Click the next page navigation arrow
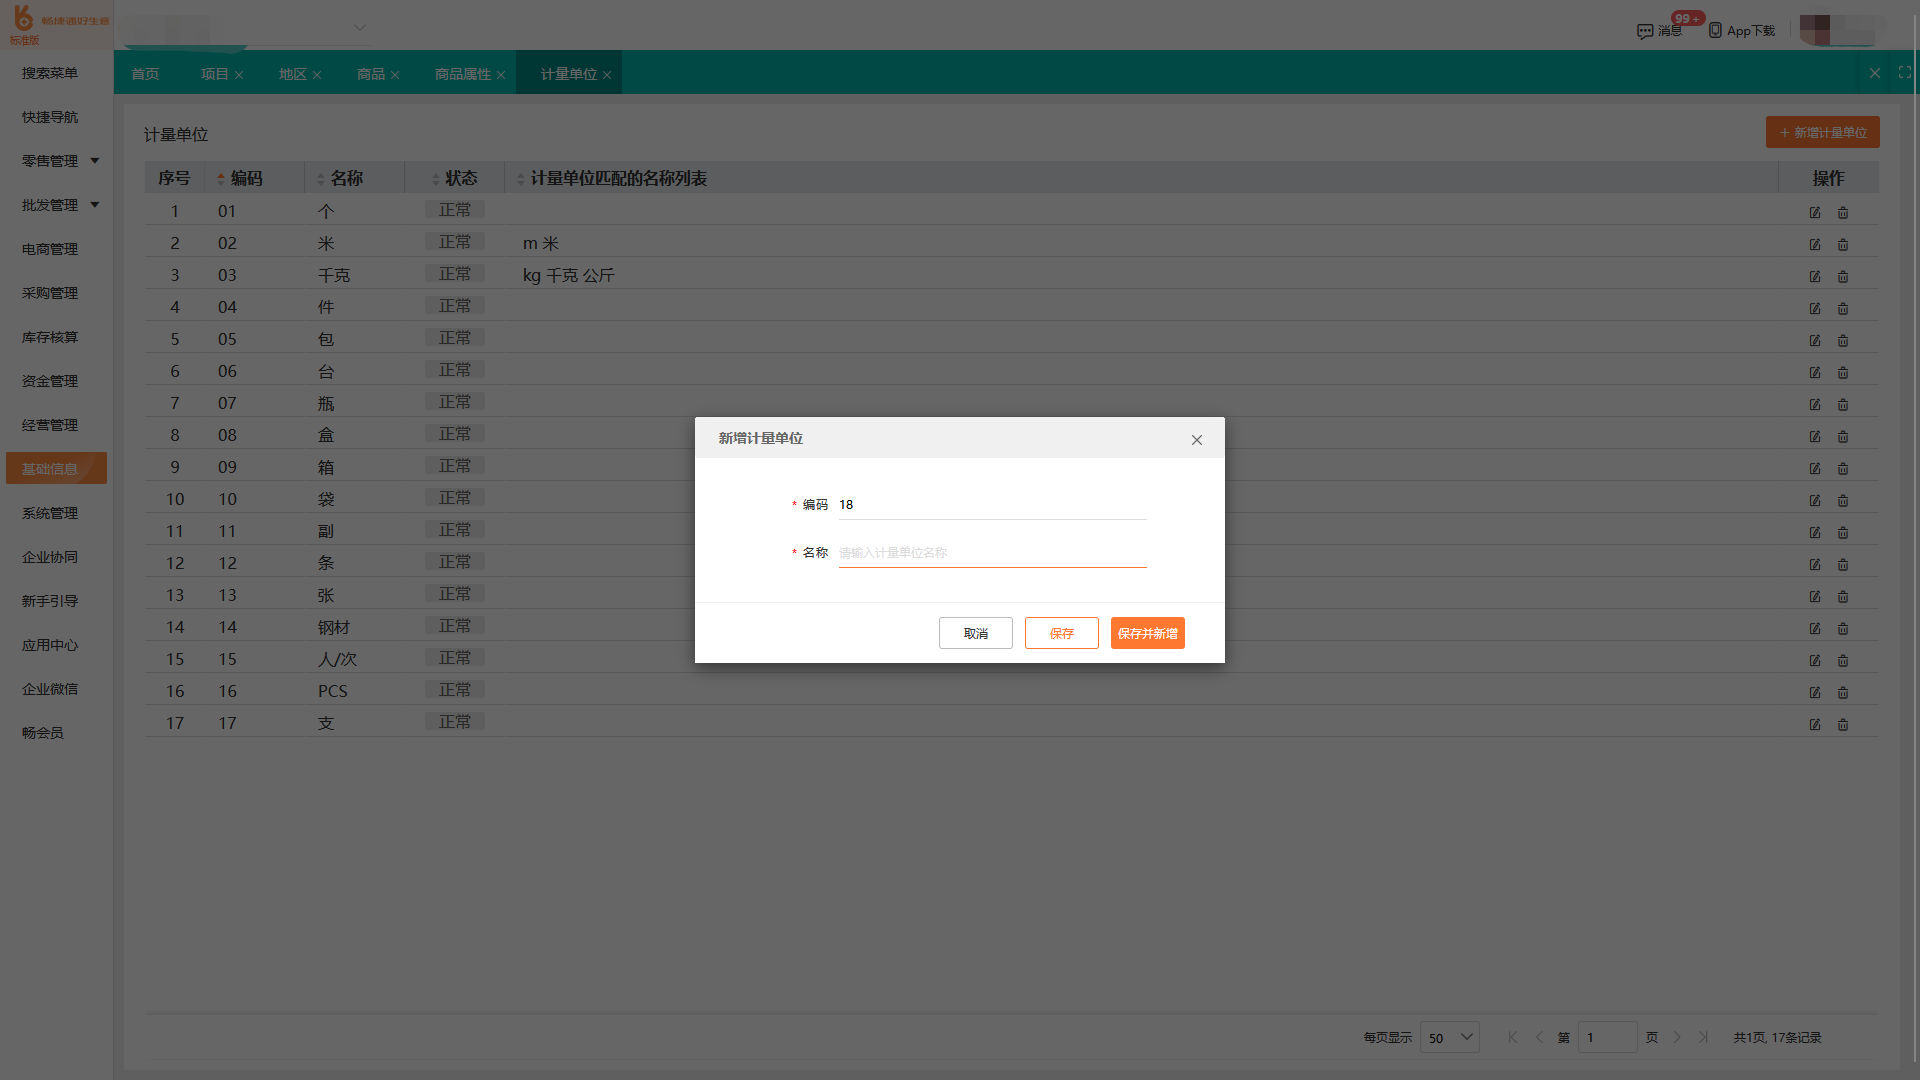This screenshot has width=1920, height=1080. tap(1677, 1038)
